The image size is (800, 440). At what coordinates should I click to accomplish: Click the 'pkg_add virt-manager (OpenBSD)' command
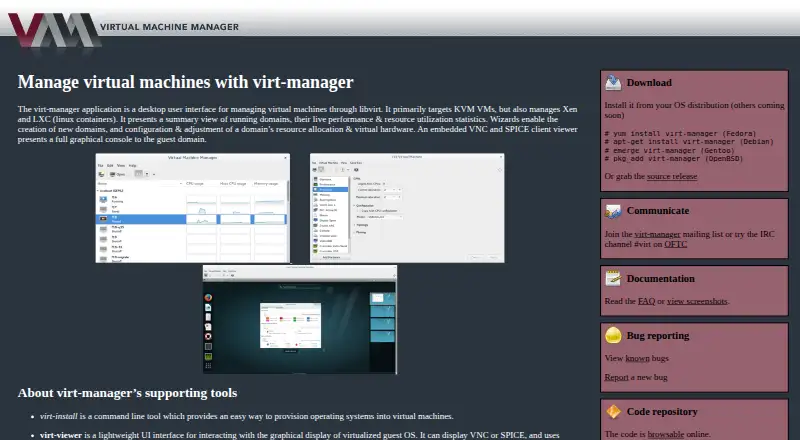[674, 159]
